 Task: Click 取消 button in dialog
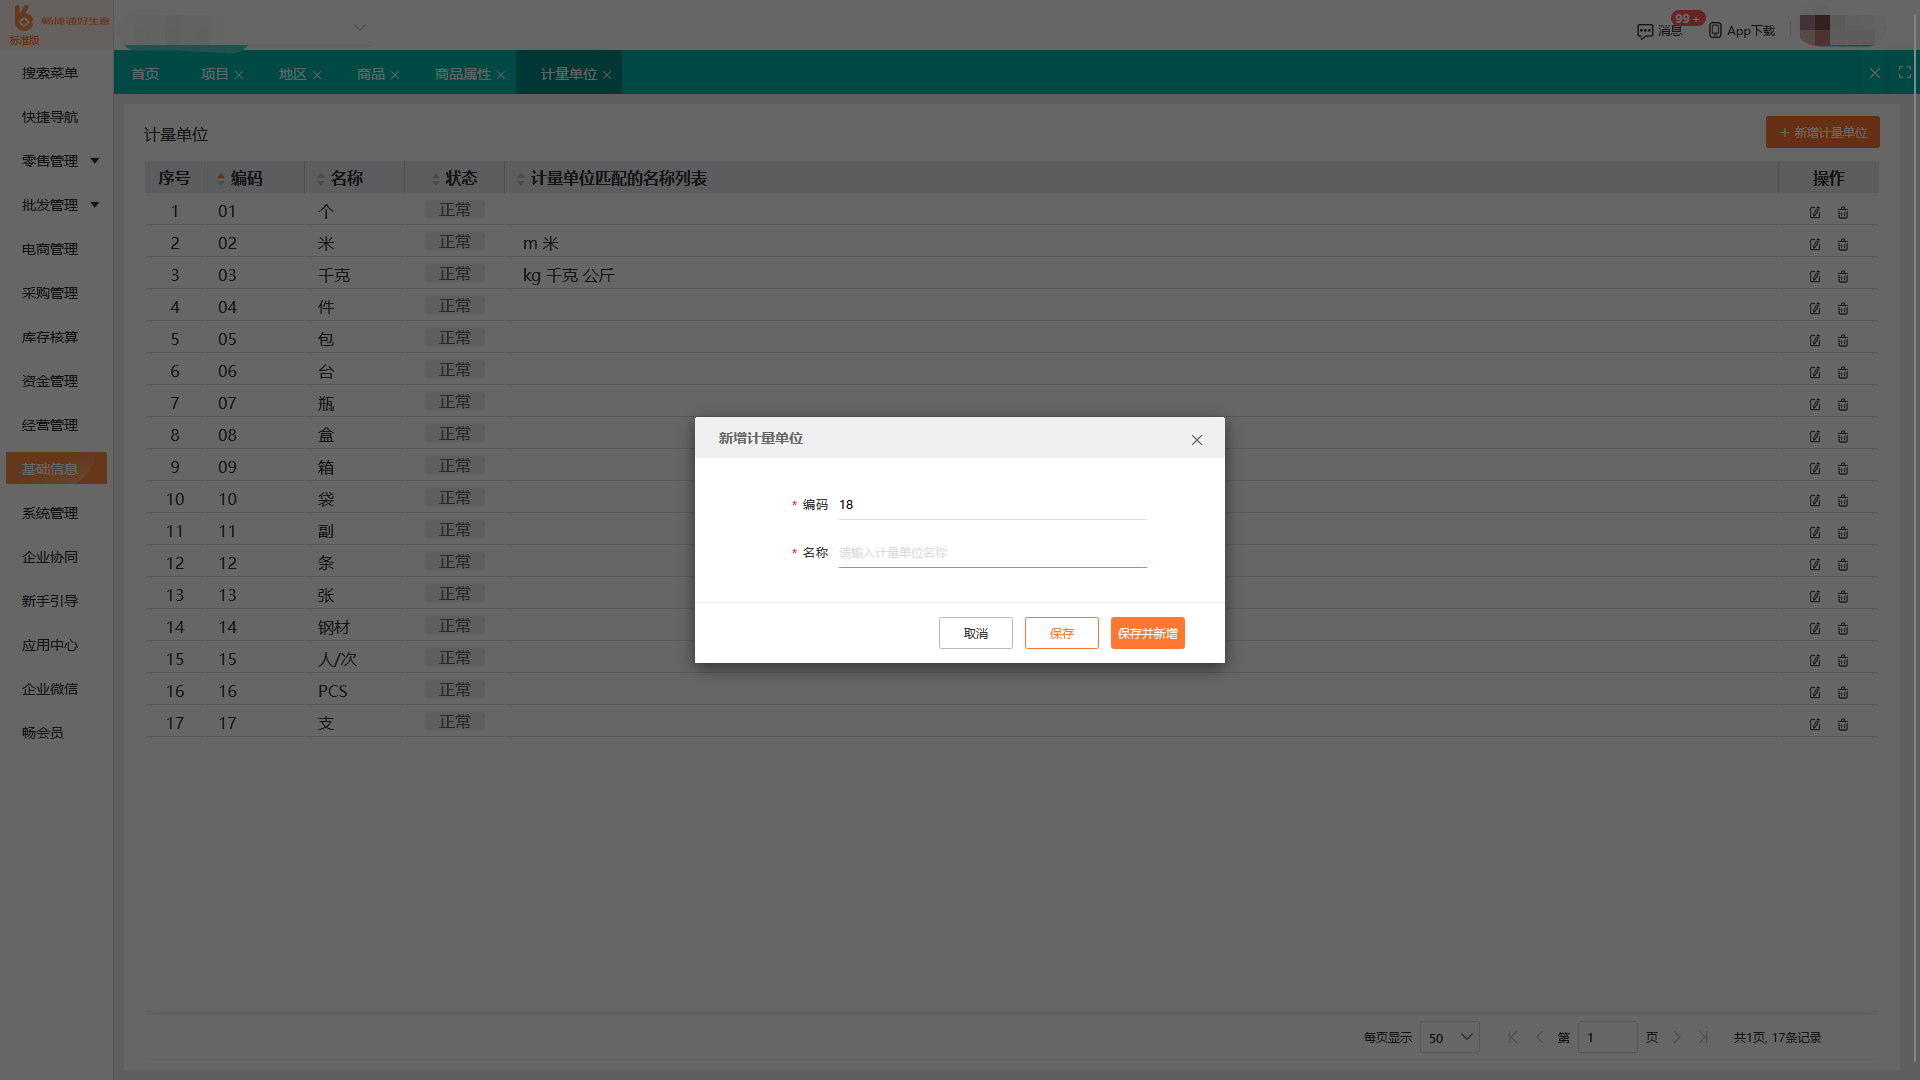pos(976,633)
